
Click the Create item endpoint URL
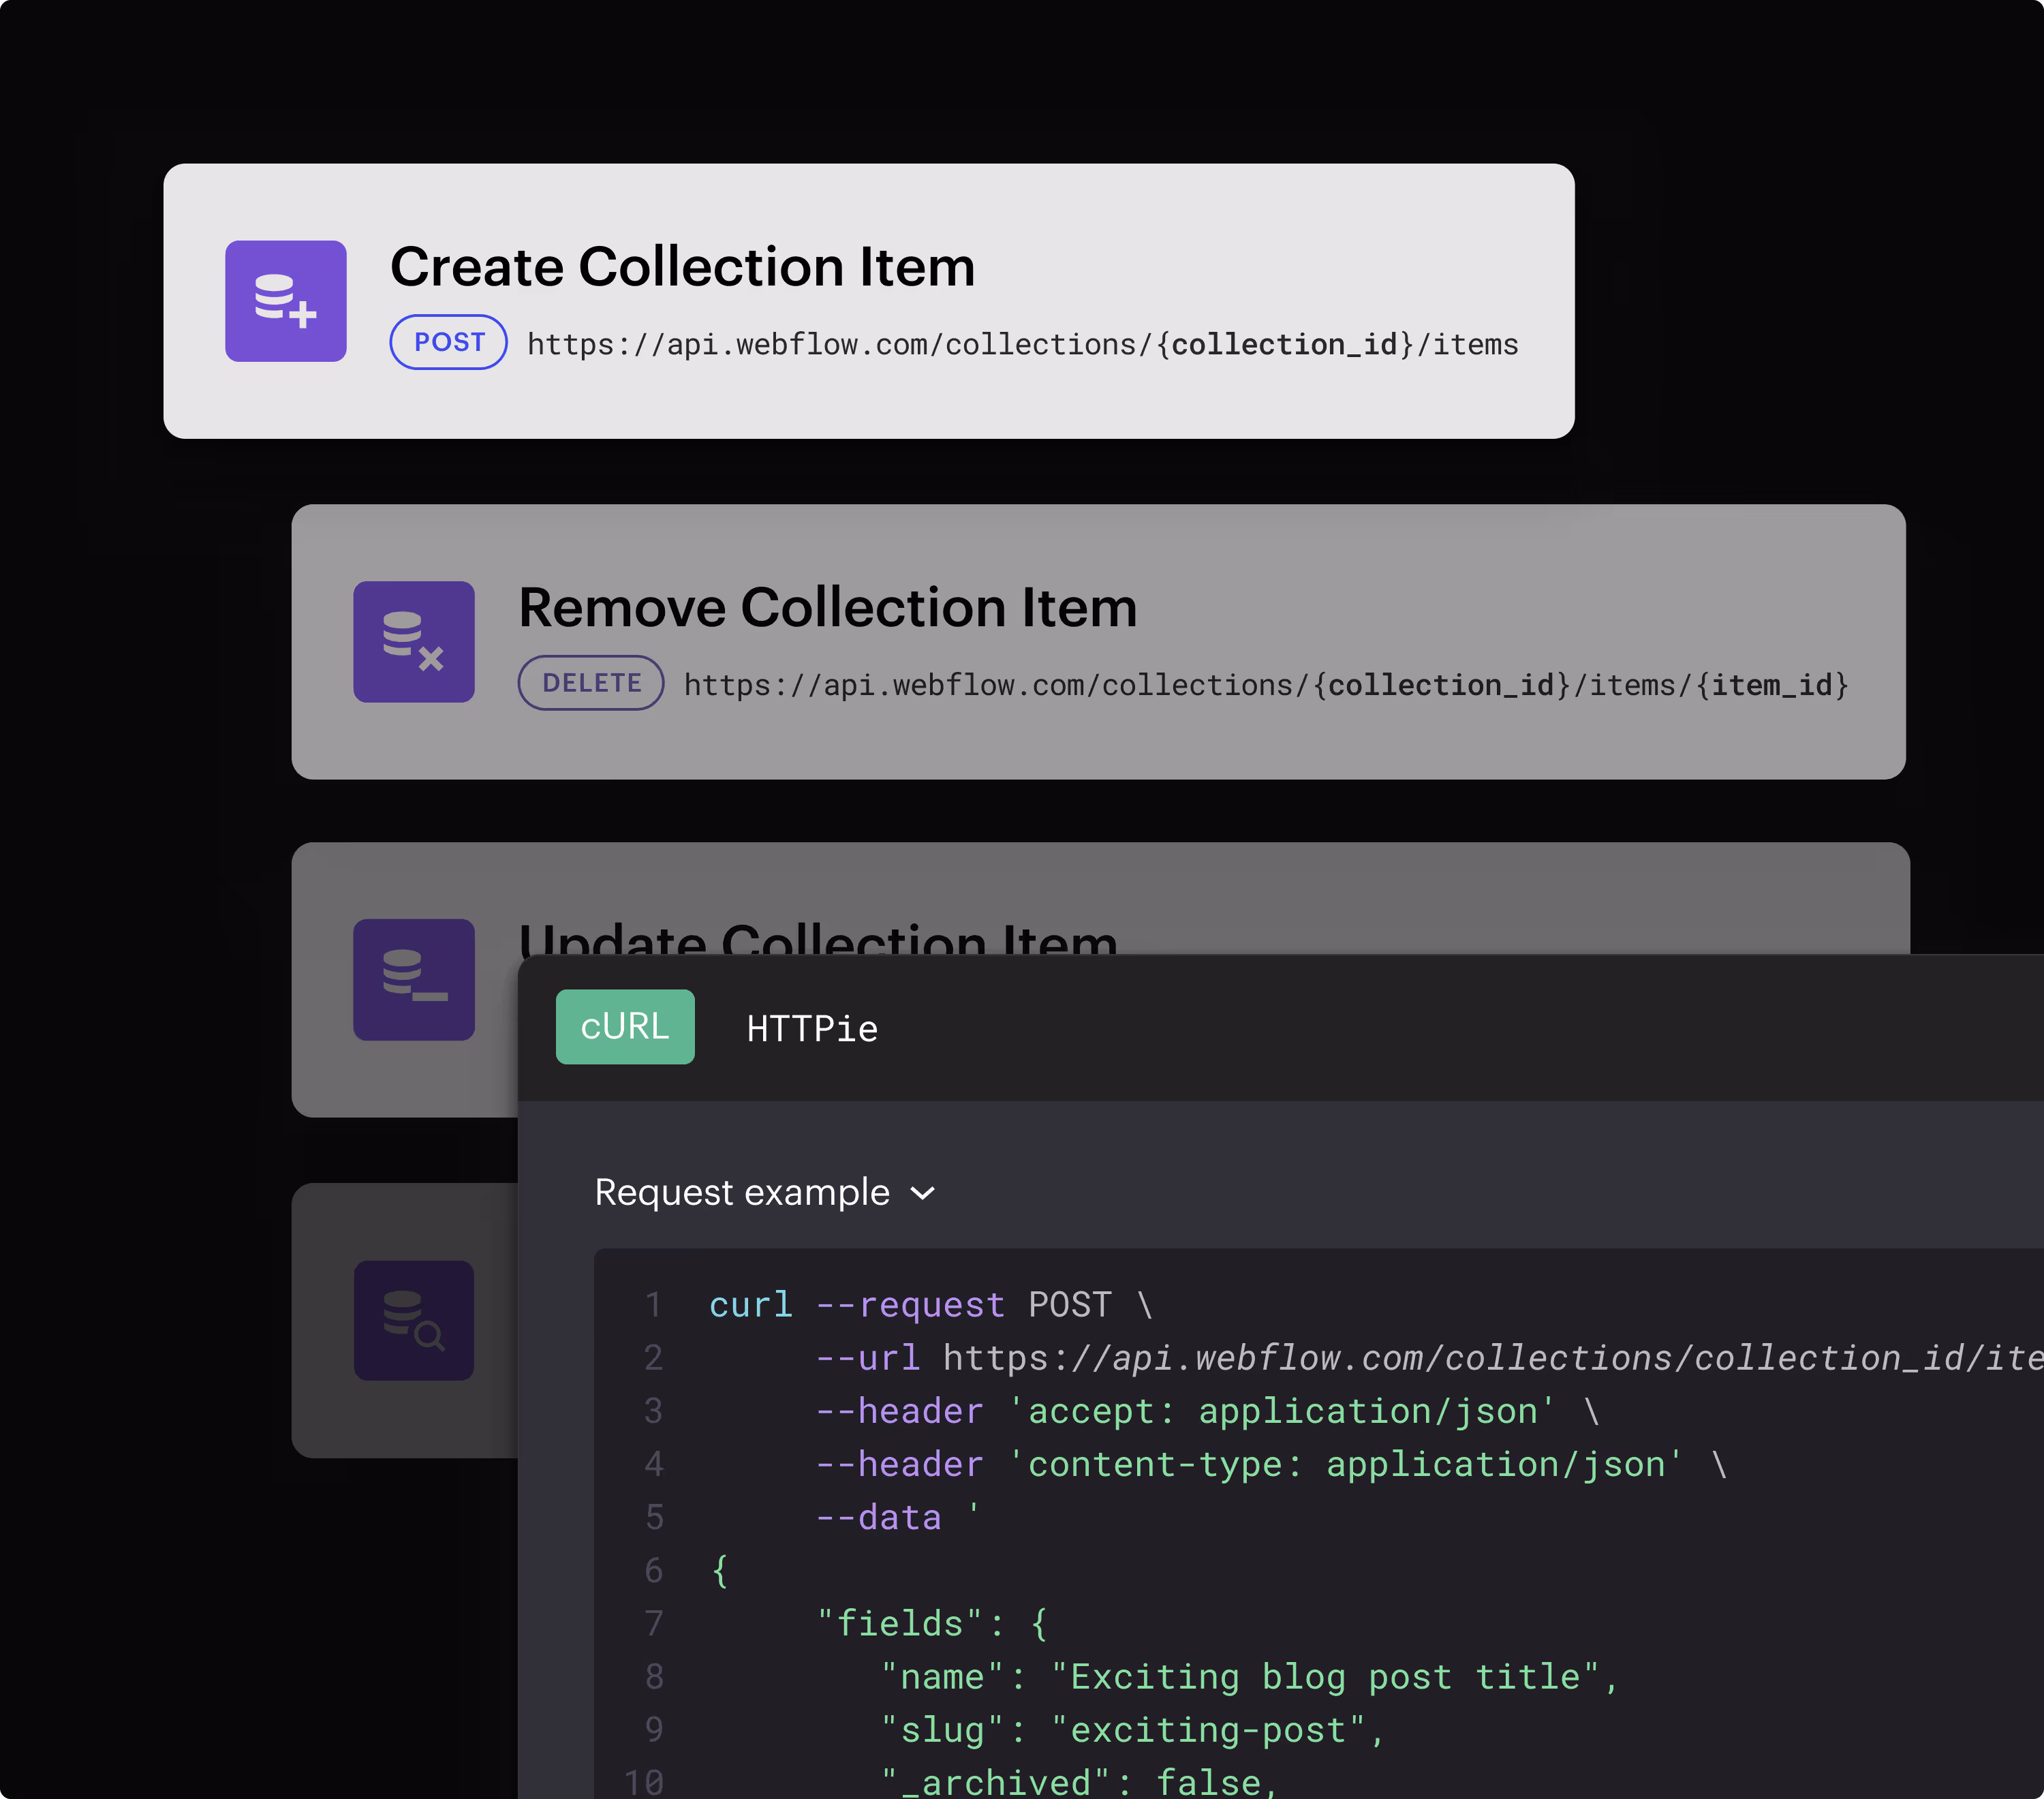(x=1022, y=345)
